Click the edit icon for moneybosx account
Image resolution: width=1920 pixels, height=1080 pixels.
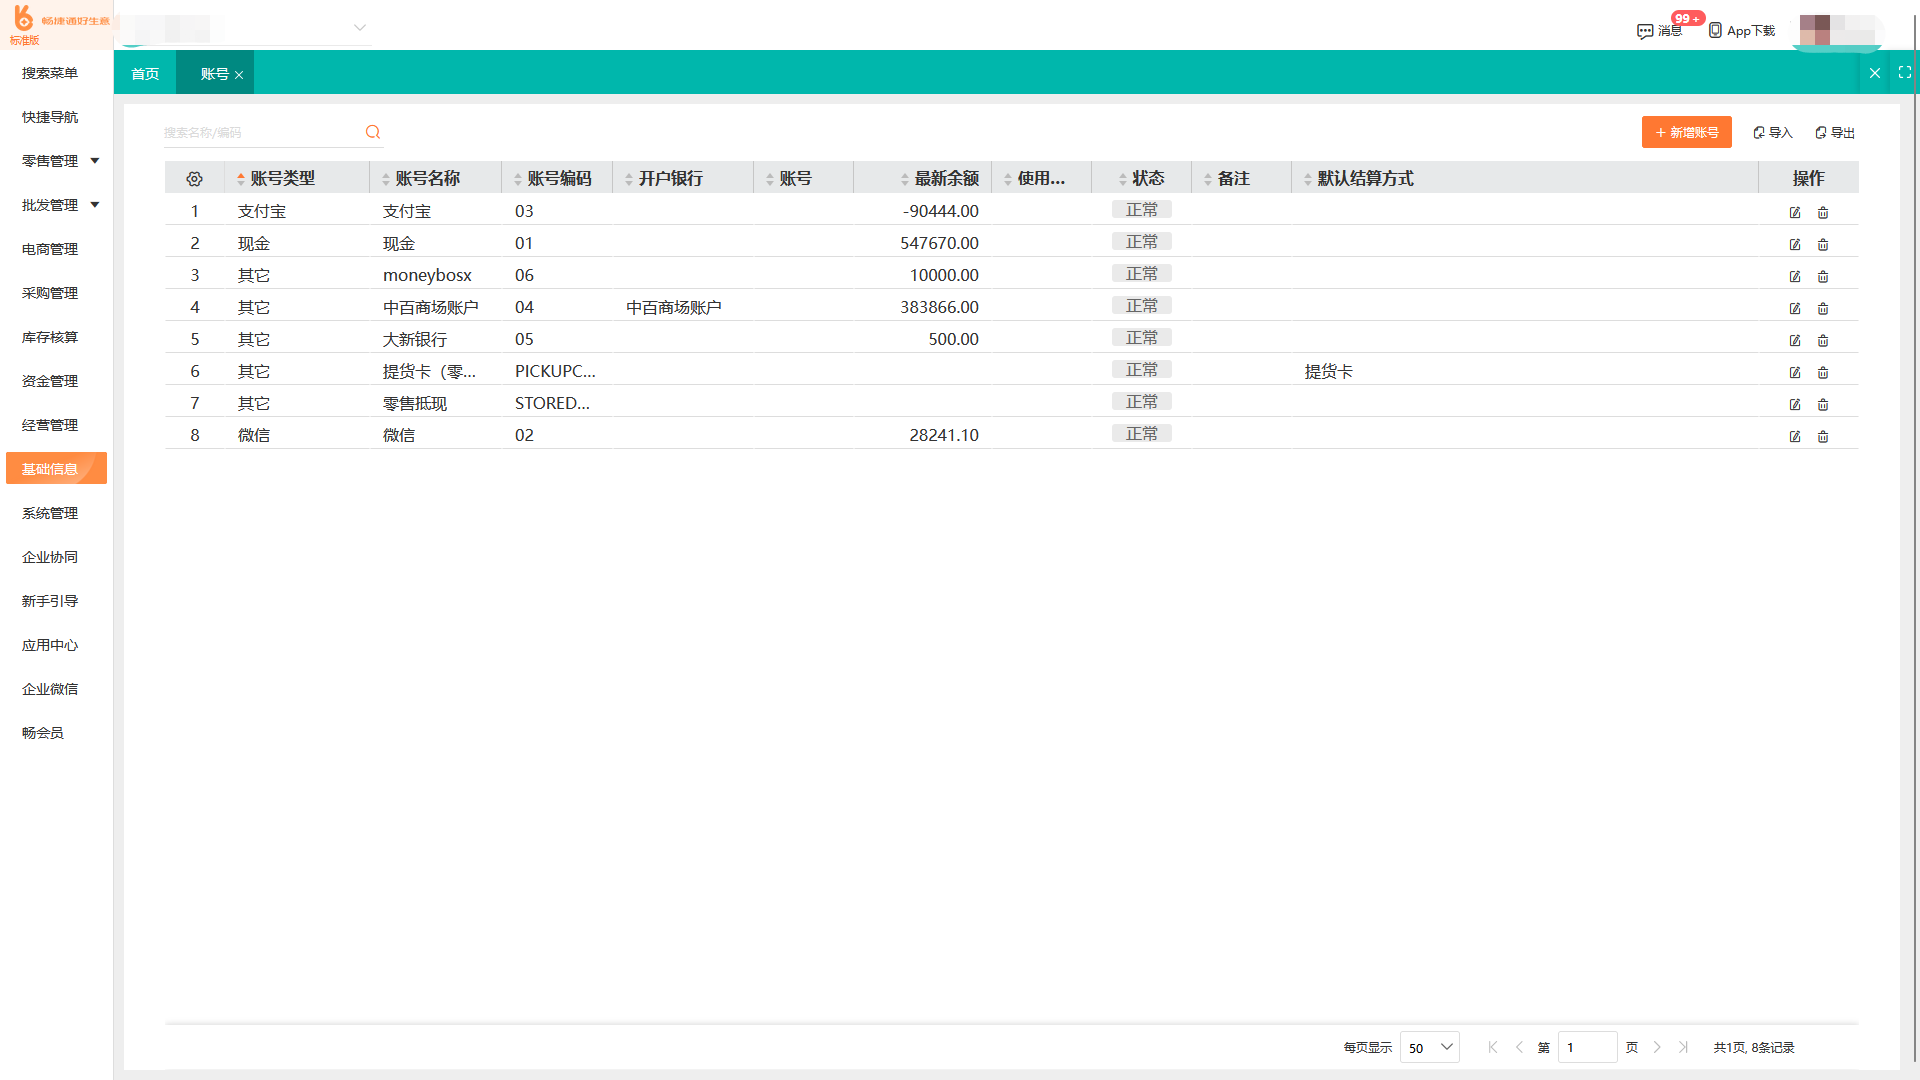click(1795, 274)
